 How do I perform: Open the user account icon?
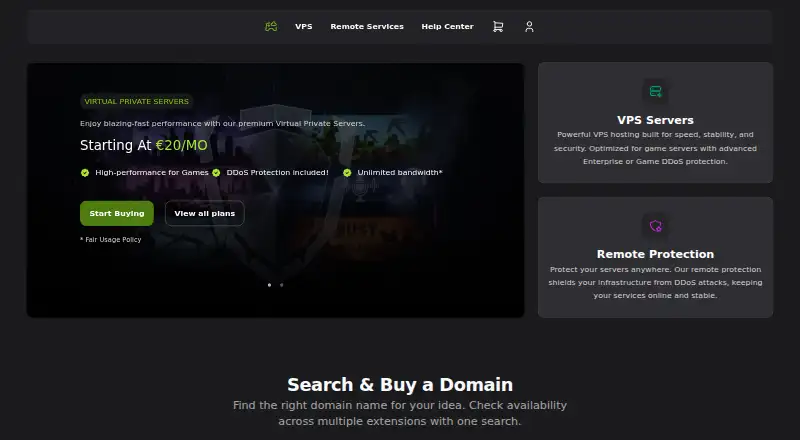click(529, 27)
